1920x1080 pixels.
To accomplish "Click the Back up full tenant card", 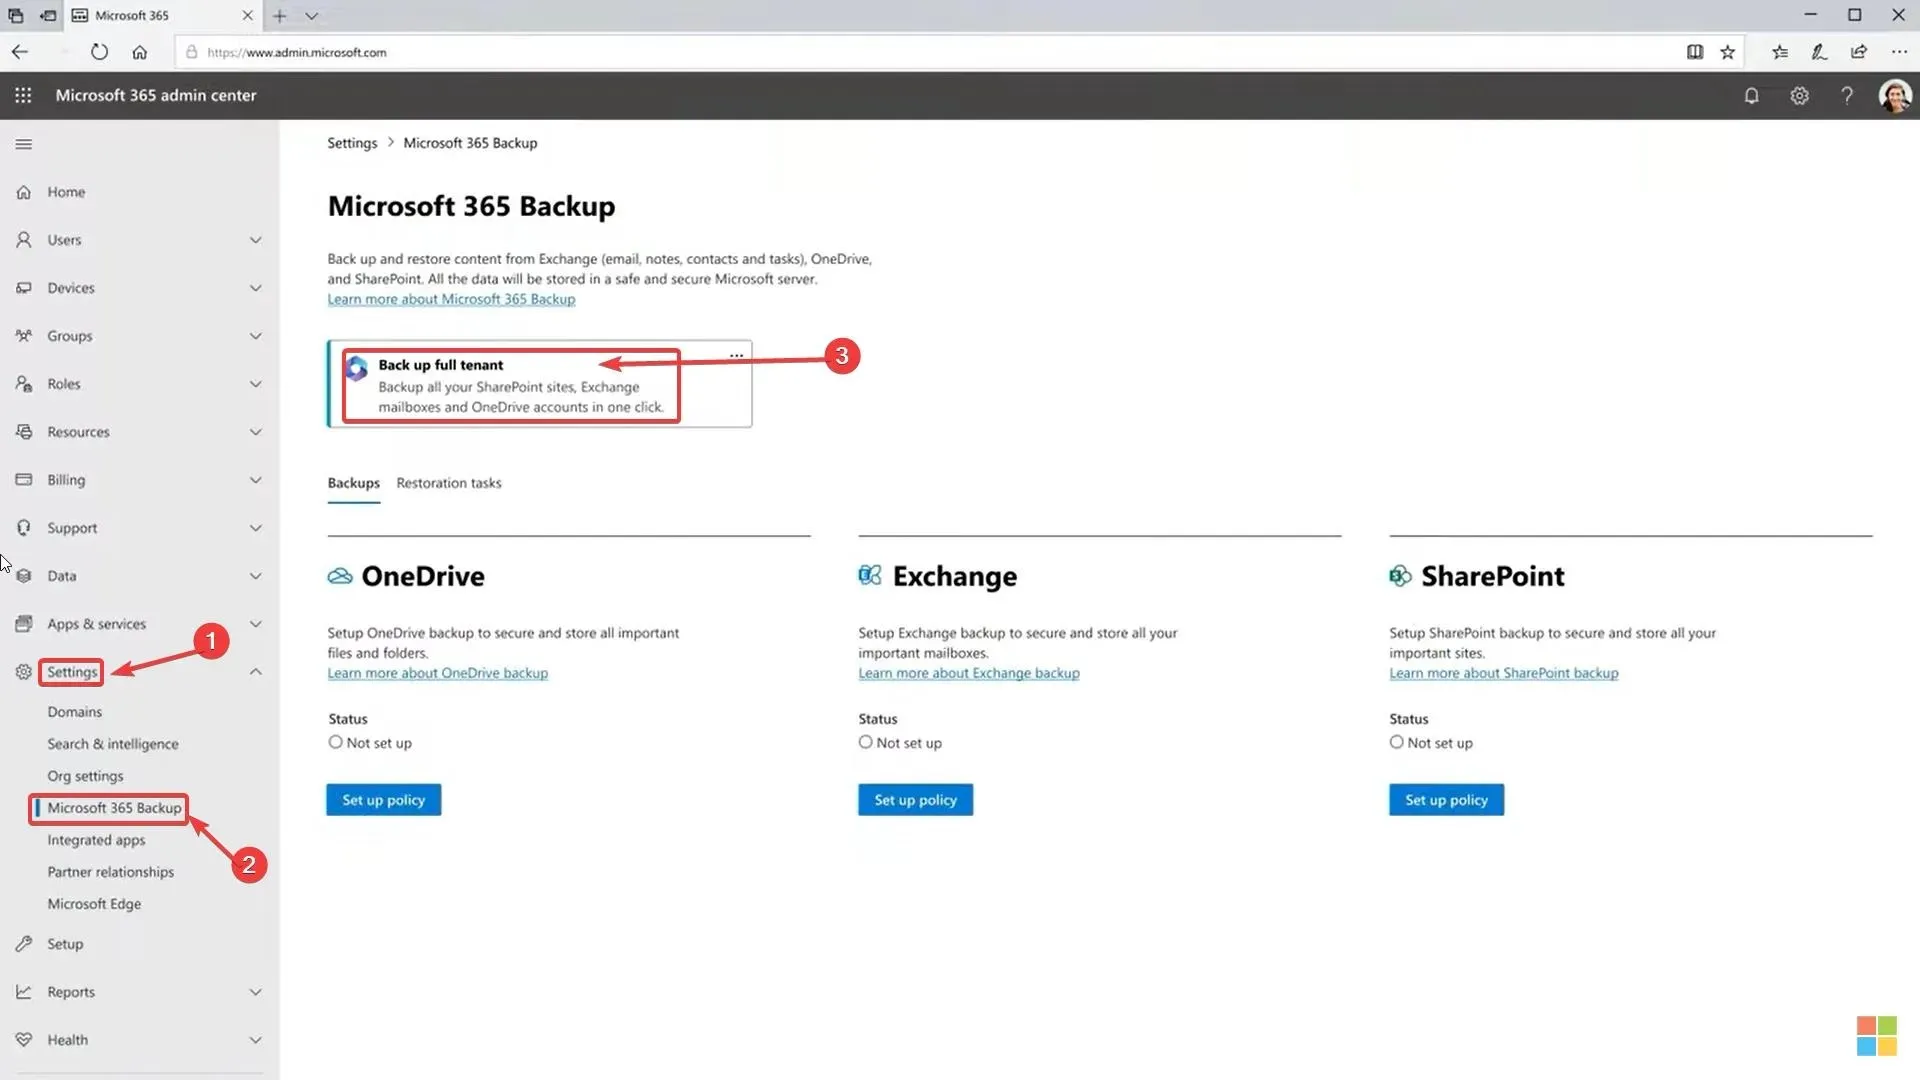I will point(513,384).
